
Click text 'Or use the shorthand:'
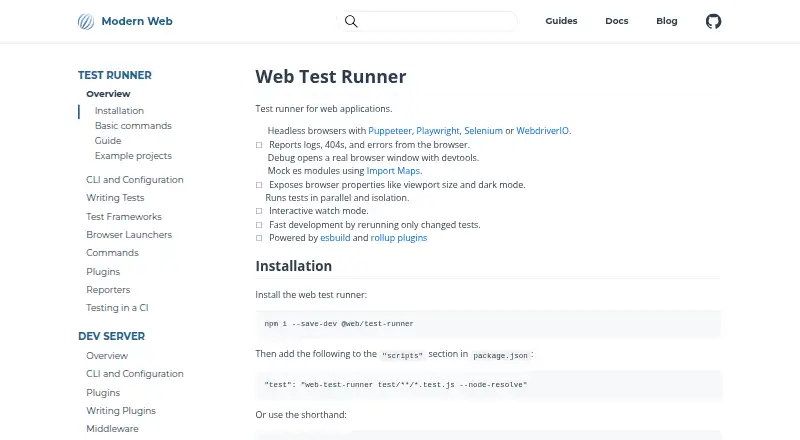(x=301, y=415)
